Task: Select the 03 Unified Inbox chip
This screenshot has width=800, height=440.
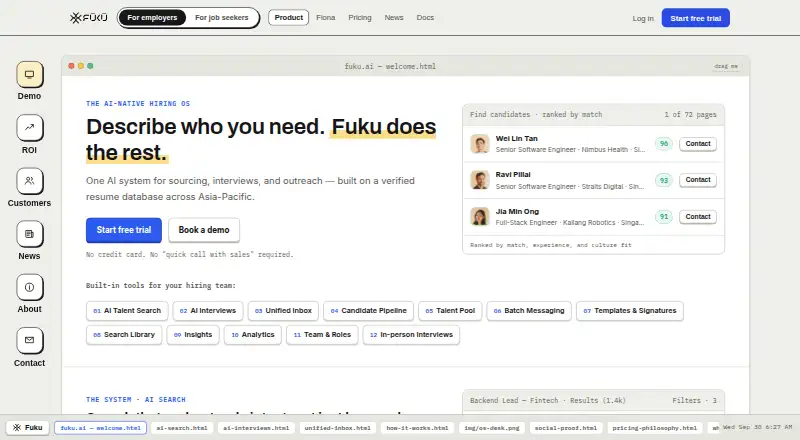Action: coord(283,311)
